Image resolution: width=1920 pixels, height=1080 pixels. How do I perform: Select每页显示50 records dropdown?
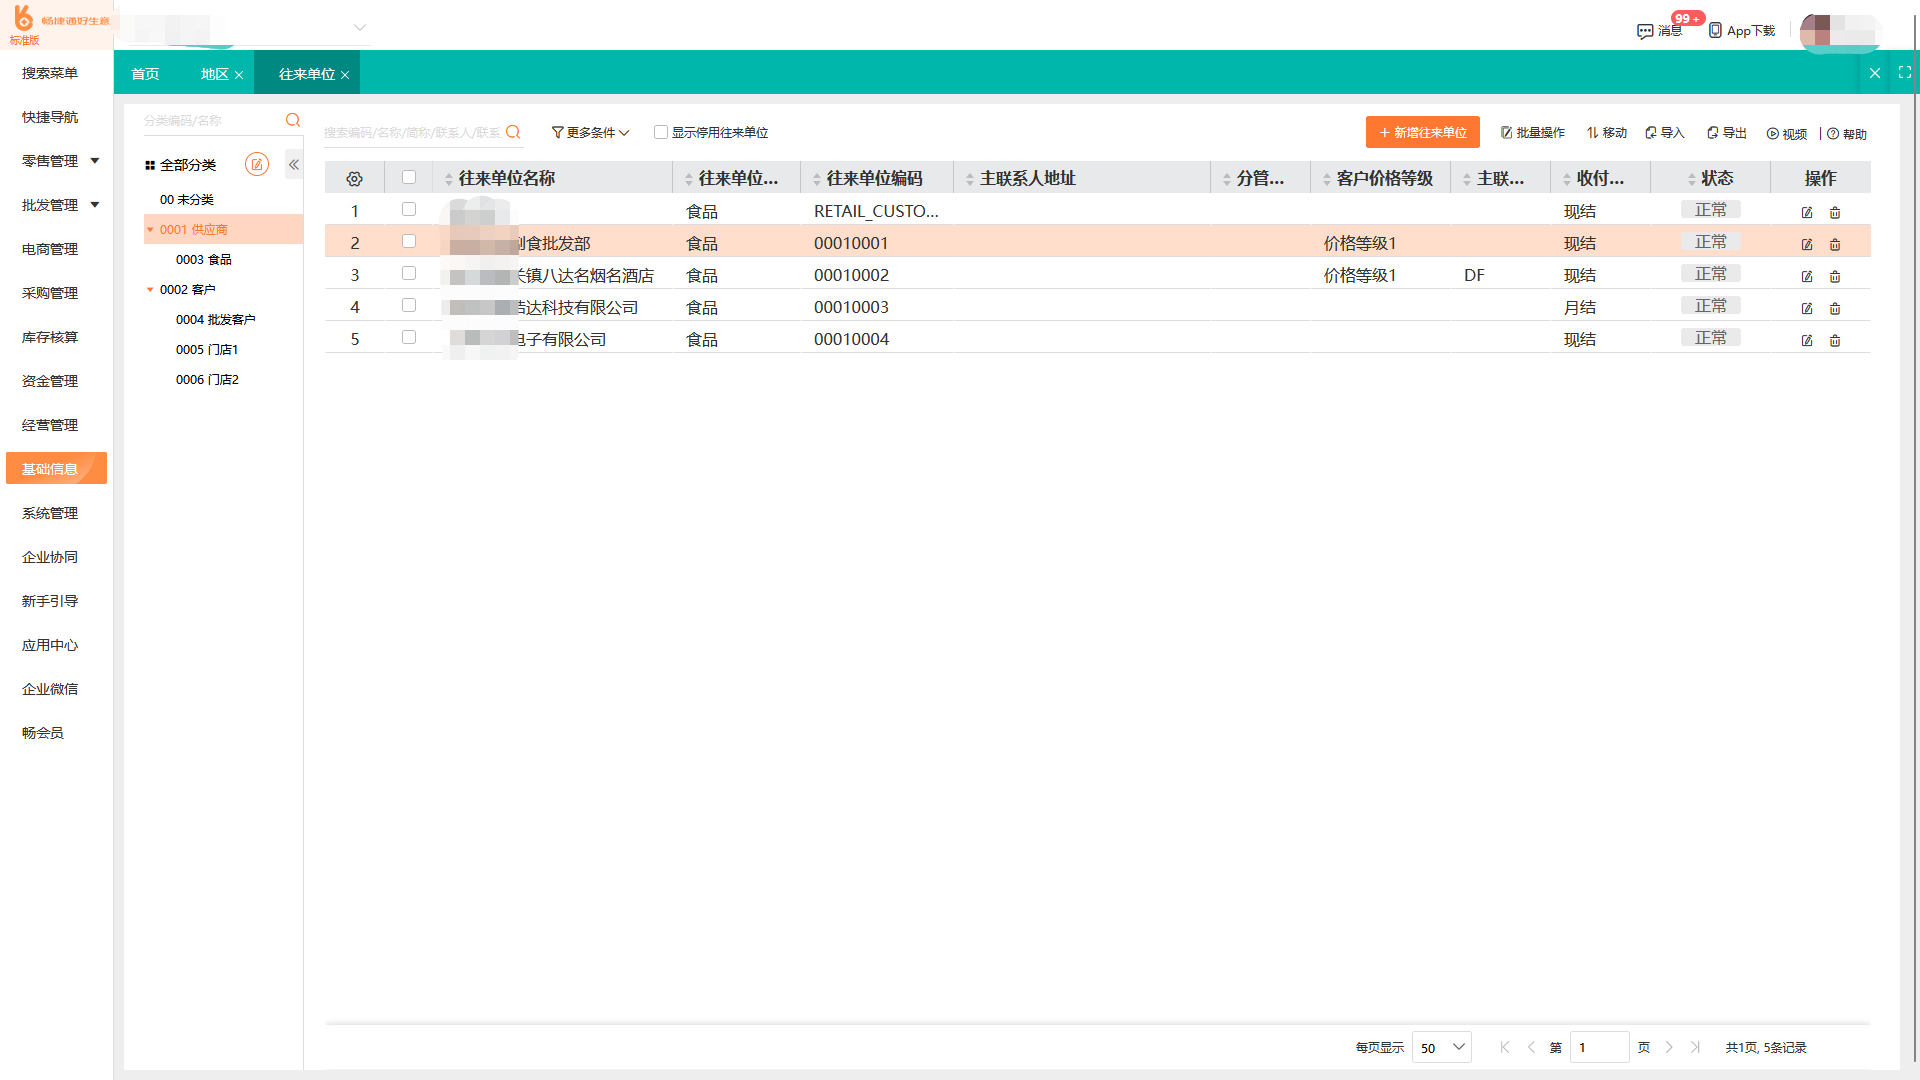click(1439, 1047)
